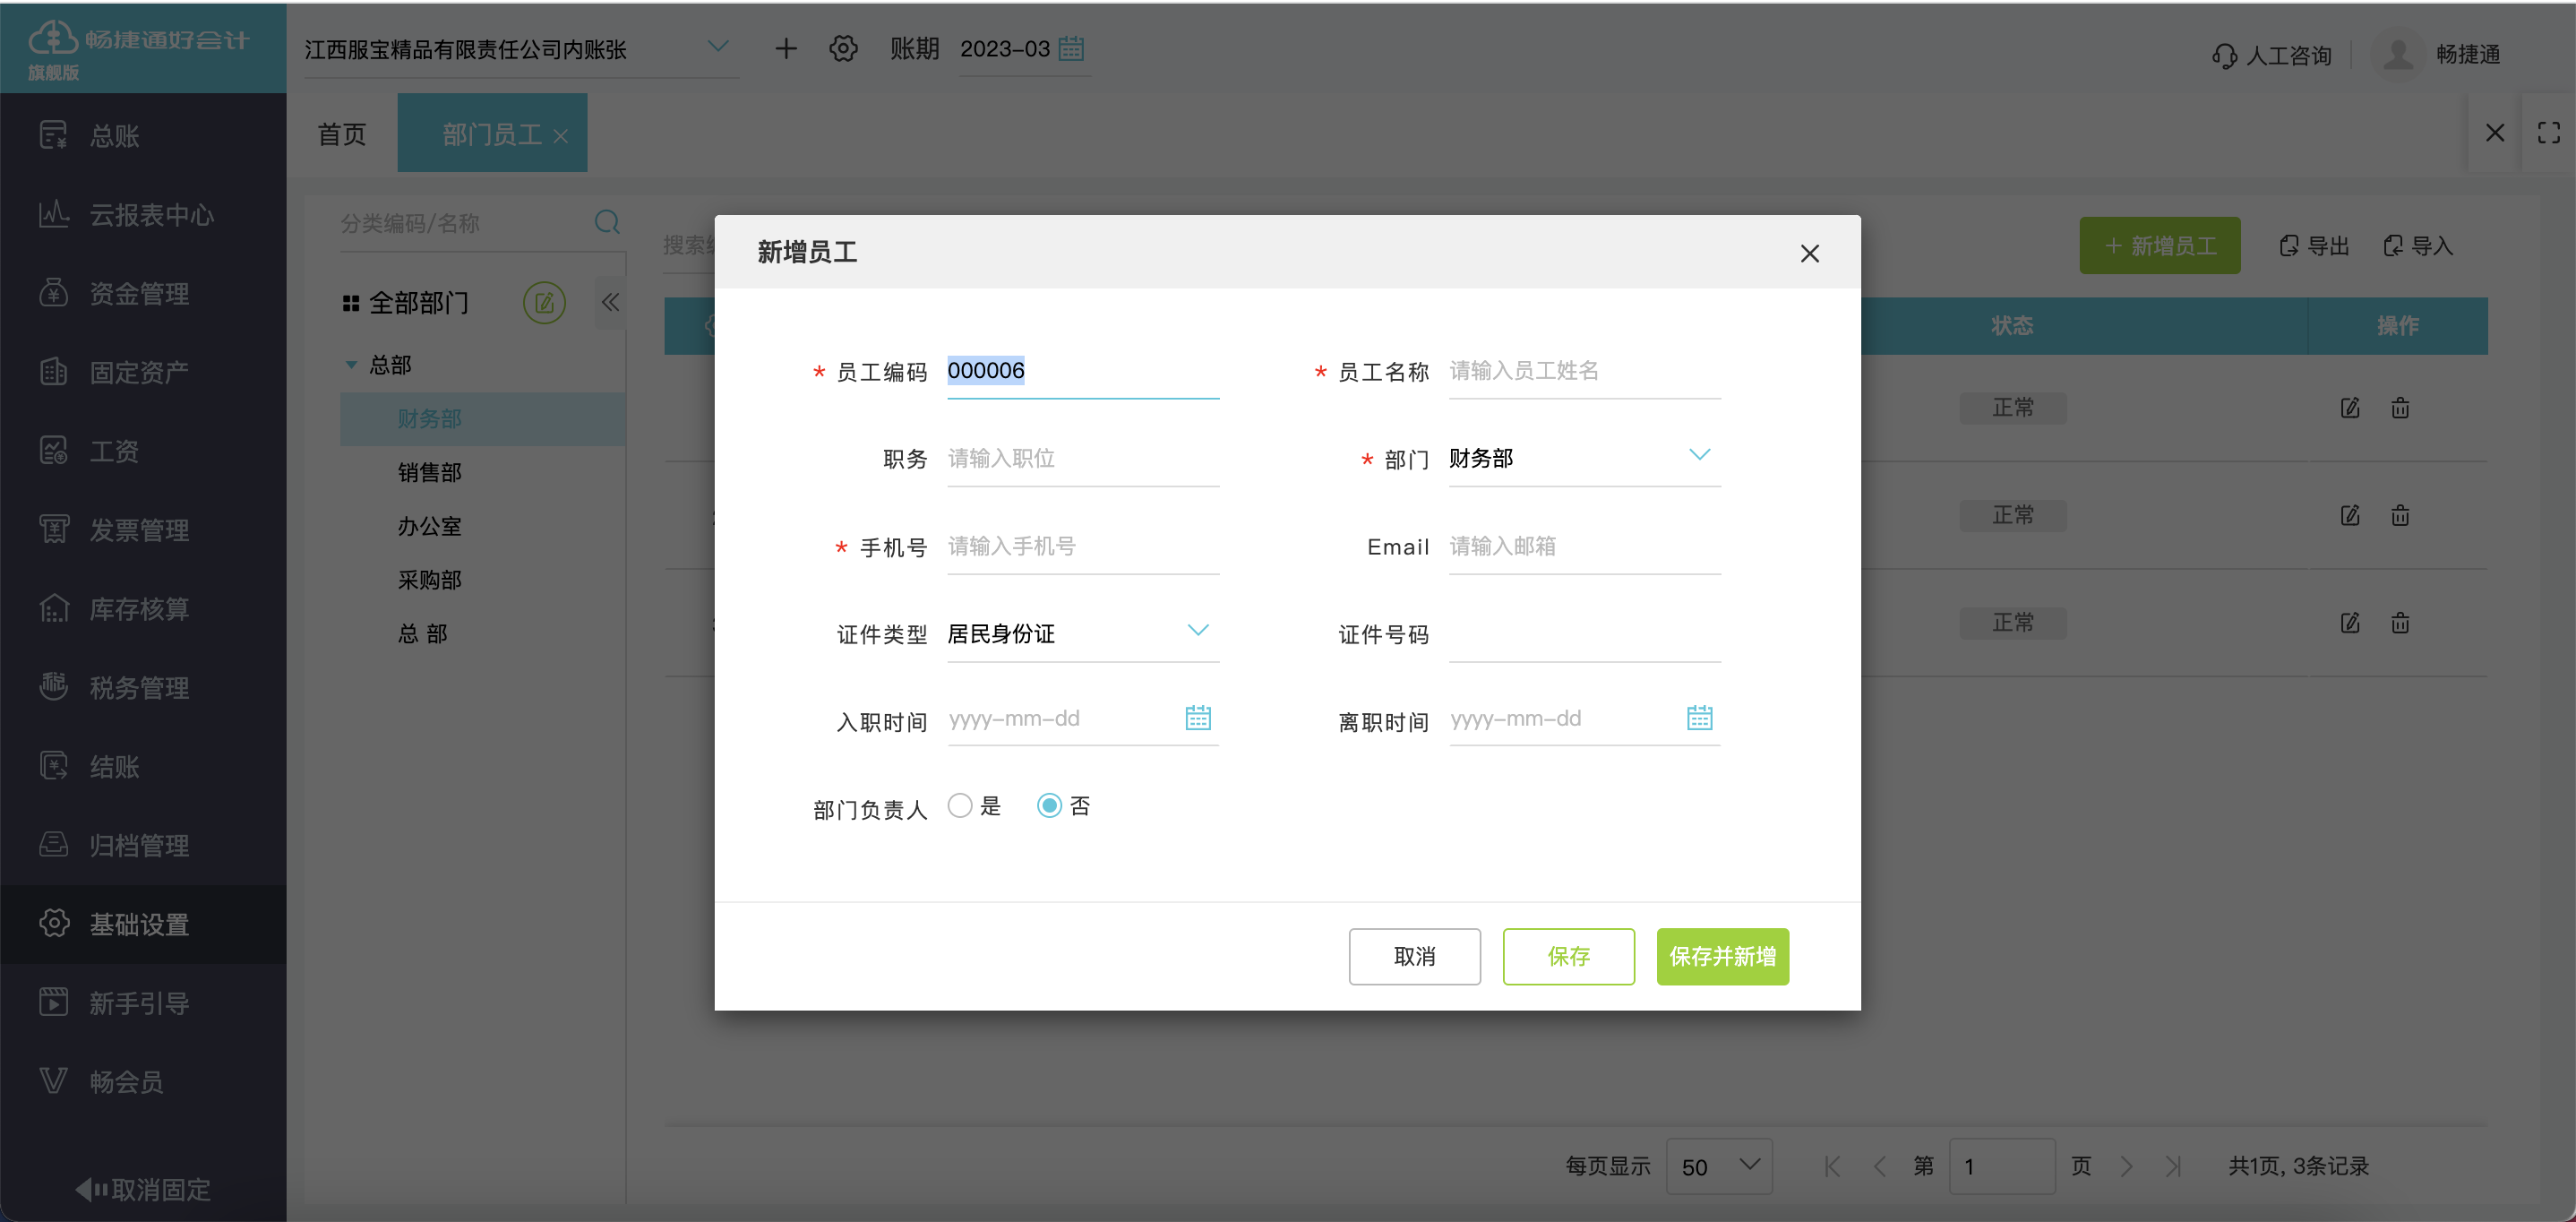The height and width of the screenshot is (1222, 2576).
Task: Click the 入职时间 calendar icon
Action: coord(1199,719)
